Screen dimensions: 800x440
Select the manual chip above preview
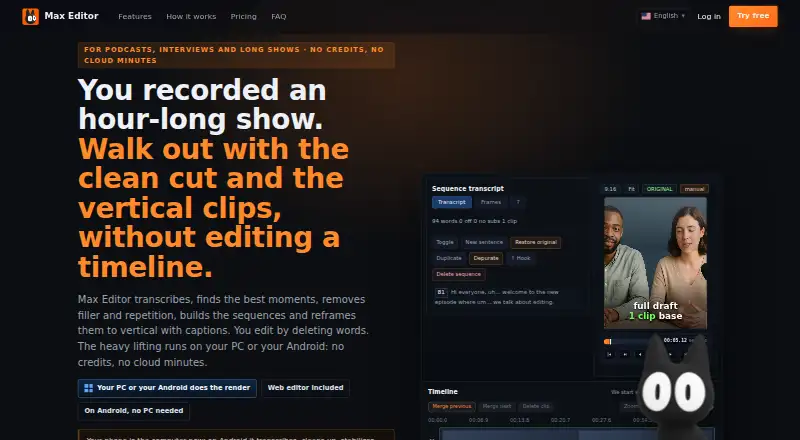[694, 189]
